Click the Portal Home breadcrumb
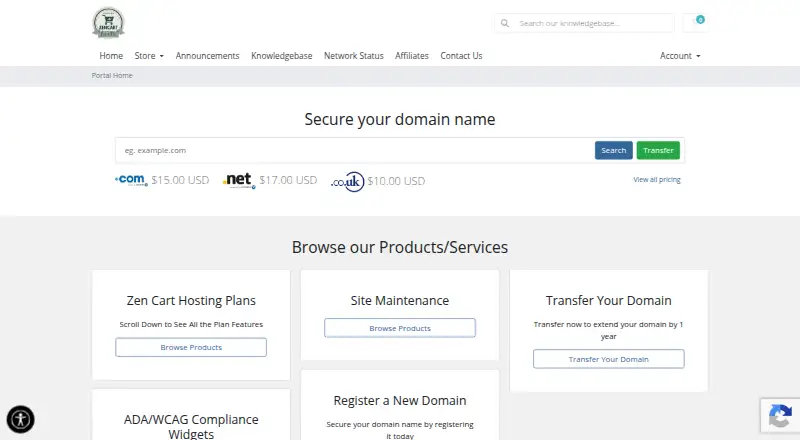Viewport: 800px width, 440px height. [112, 76]
